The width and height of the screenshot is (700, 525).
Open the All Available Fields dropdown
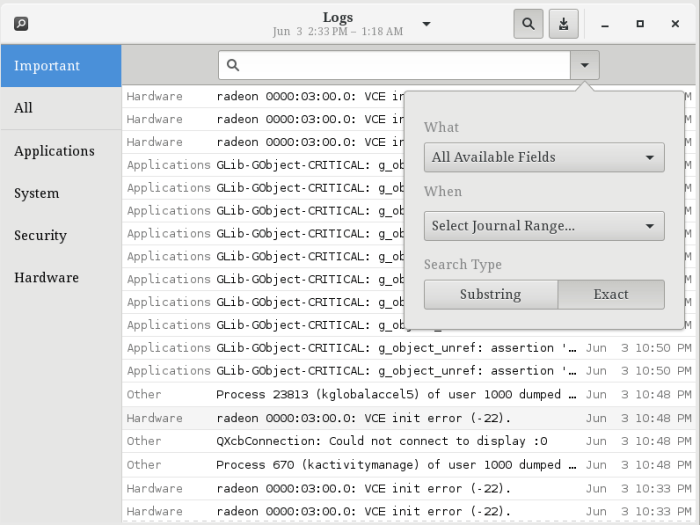coord(544,157)
